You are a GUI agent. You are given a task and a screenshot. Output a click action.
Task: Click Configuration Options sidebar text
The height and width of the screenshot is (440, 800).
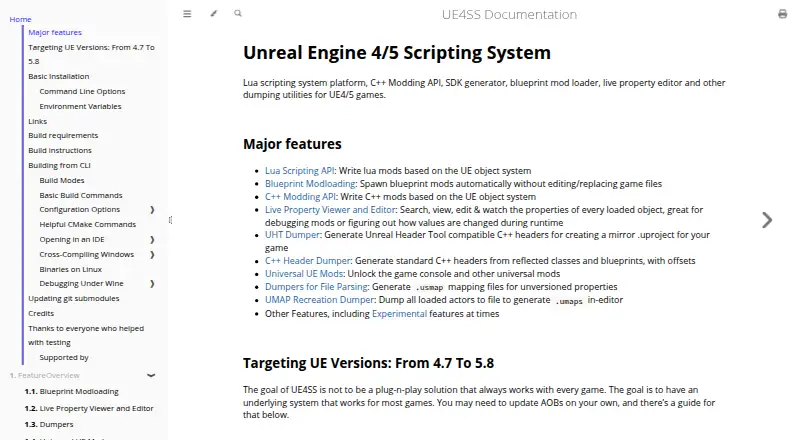click(x=80, y=209)
